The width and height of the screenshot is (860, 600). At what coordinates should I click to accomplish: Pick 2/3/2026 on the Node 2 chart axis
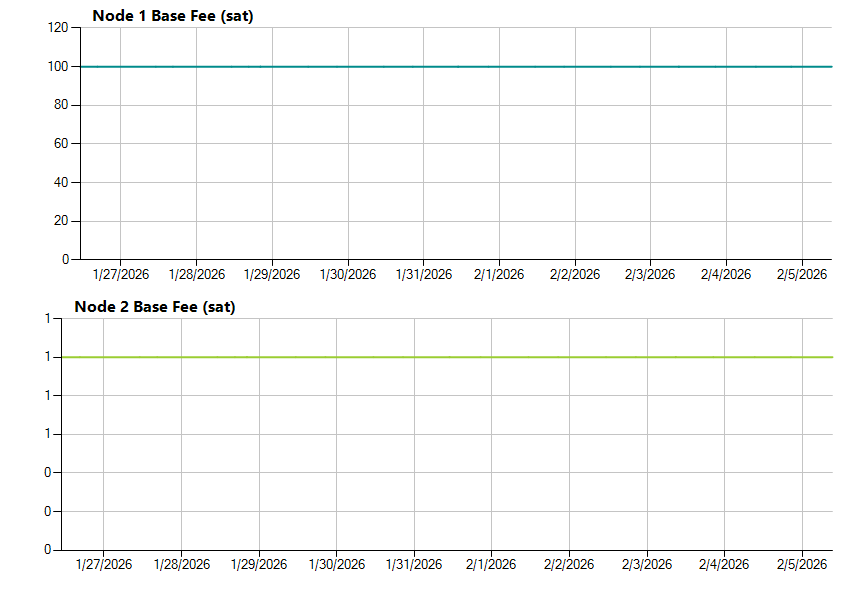pos(646,564)
